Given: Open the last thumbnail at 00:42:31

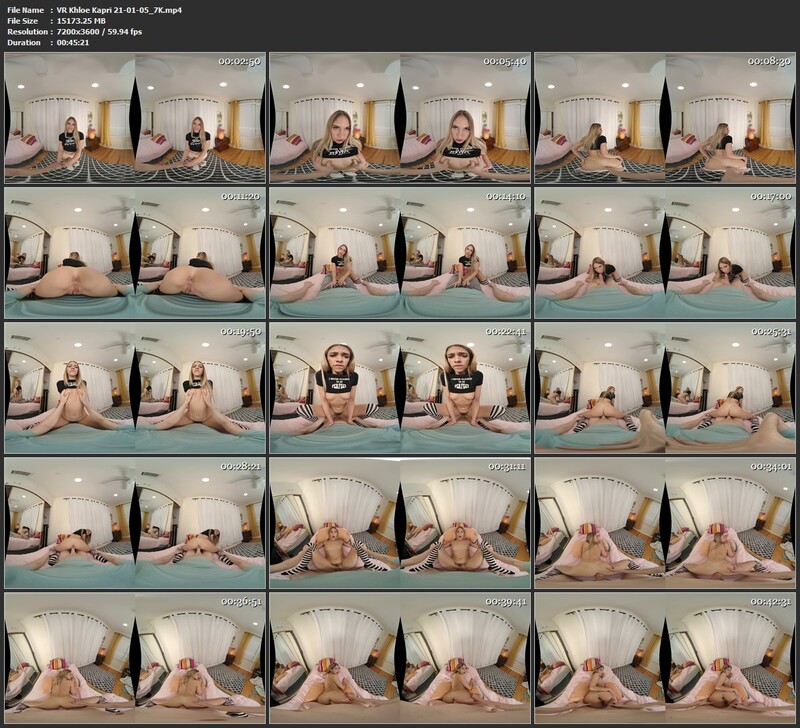Looking at the screenshot, I should (665, 657).
